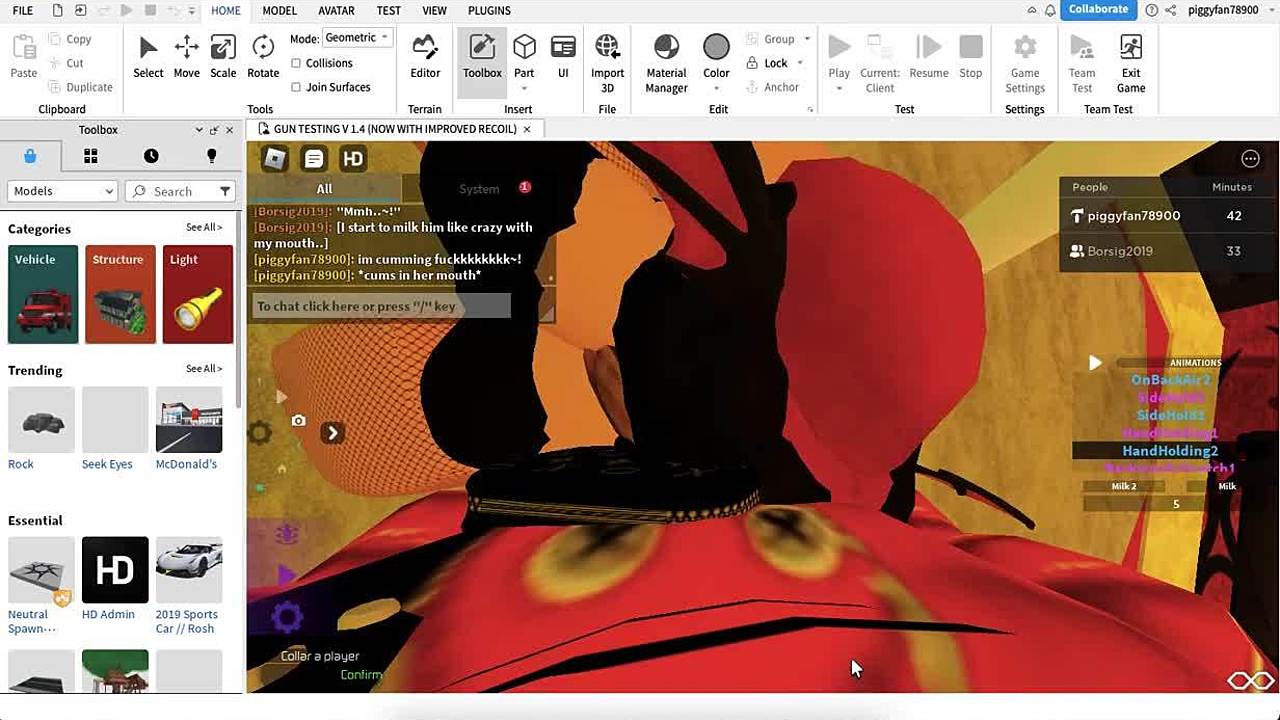This screenshot has height=720, width=1280.
Task: Open the Terrain Editor
Action: (x=425, y=56)
